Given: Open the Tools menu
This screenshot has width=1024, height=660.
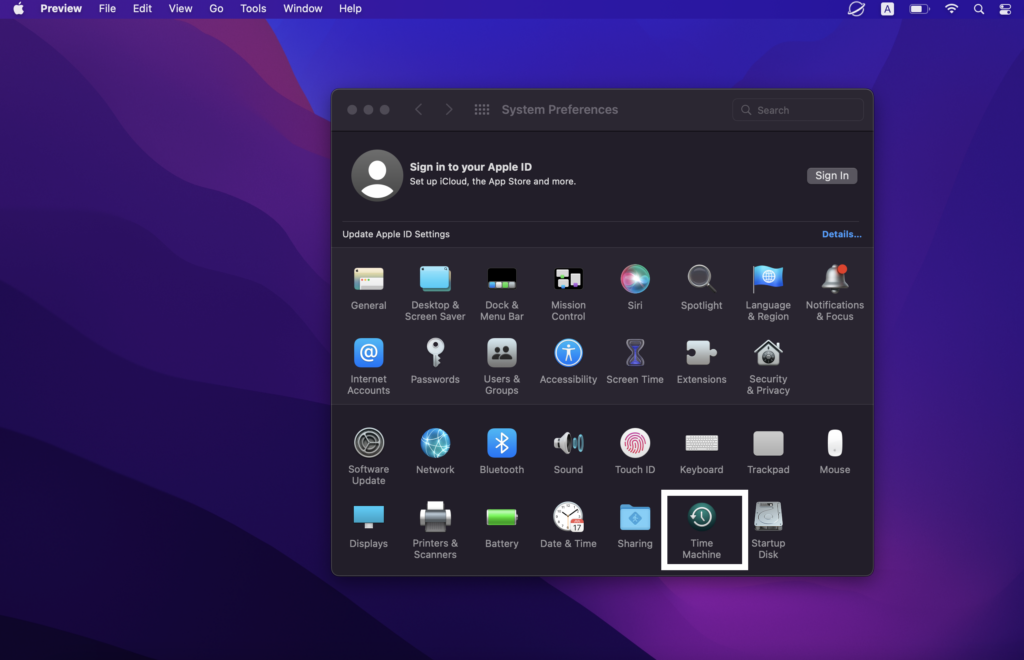Looking at the screenshot, I should tap(253, 8).
